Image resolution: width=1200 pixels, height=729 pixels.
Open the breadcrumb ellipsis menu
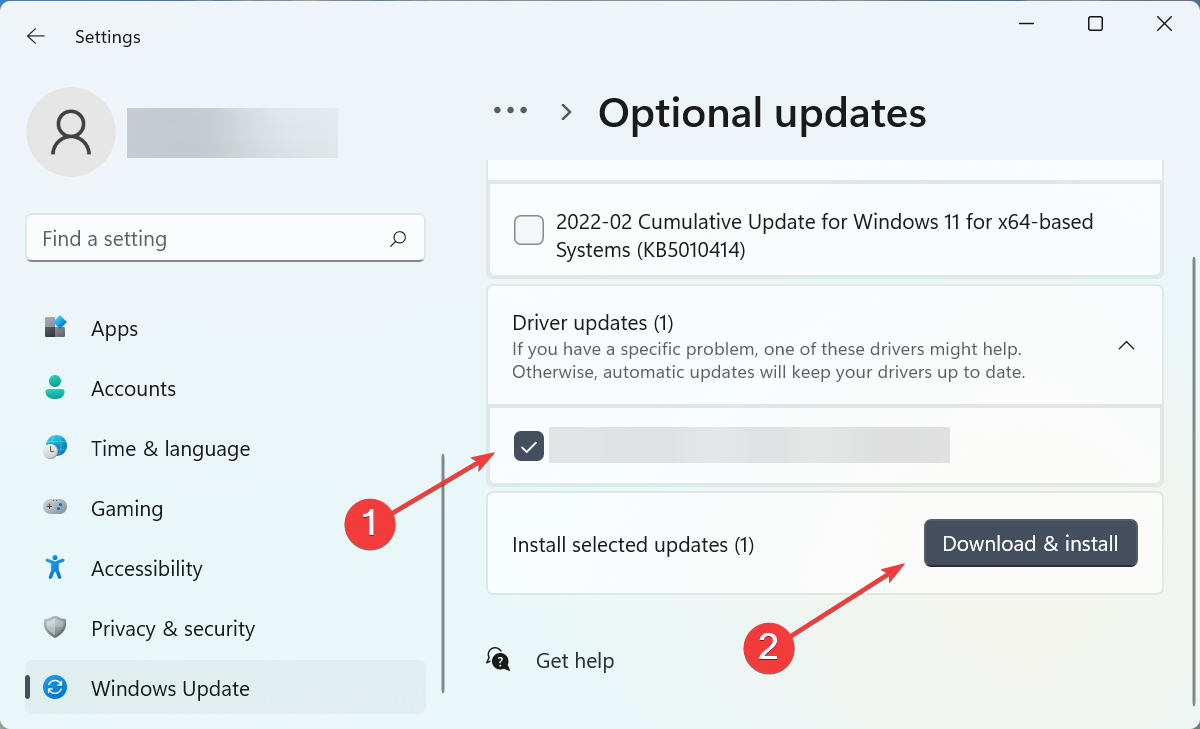click(511, 111)
